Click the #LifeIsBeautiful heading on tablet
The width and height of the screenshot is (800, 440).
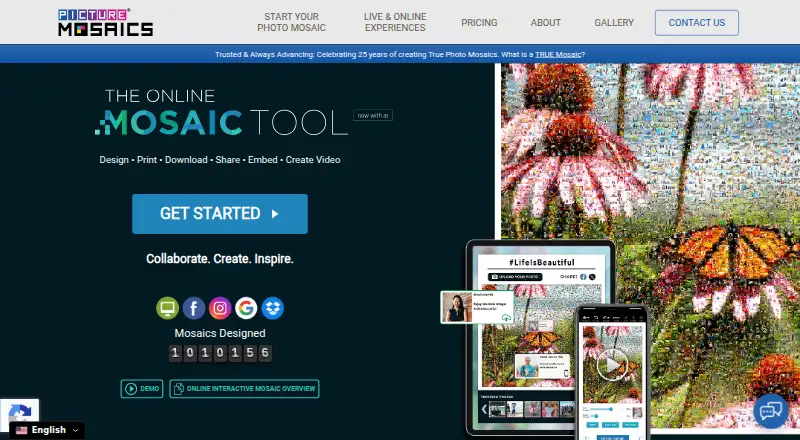point(541,262)
